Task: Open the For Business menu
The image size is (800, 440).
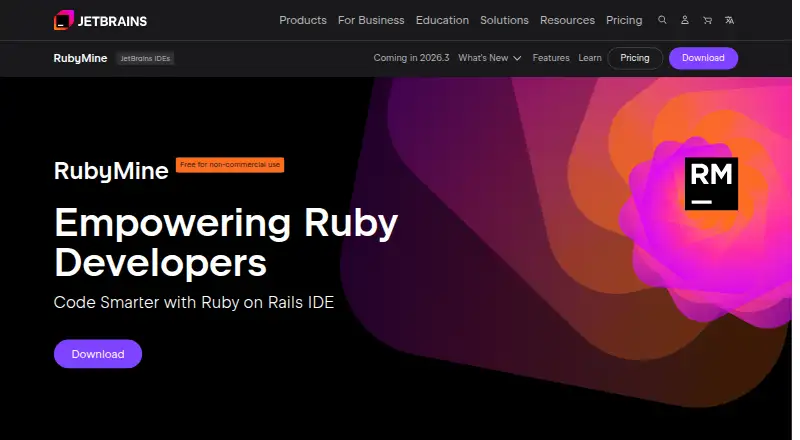Action: point(371,20)
